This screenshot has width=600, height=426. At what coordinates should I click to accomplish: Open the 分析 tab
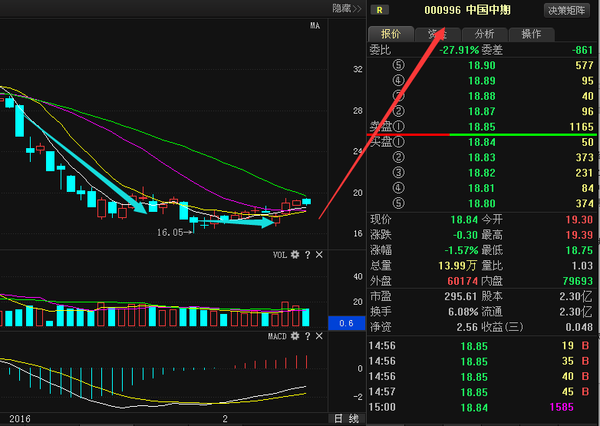point(485,34)
